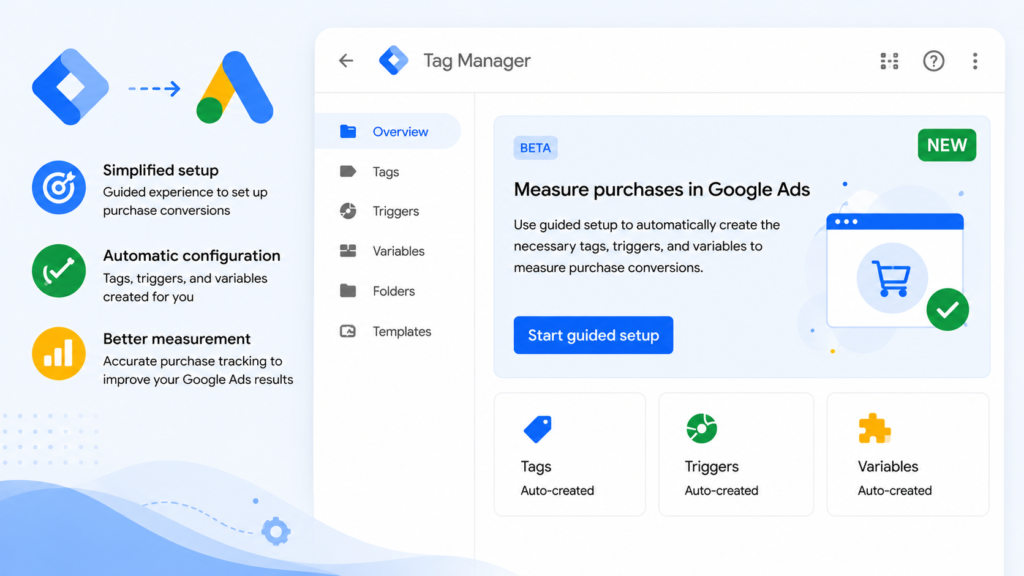Click the green NEW badge
Image resolution: width=1024 pixels, height=576 pixels.
[x=947, y=145]
